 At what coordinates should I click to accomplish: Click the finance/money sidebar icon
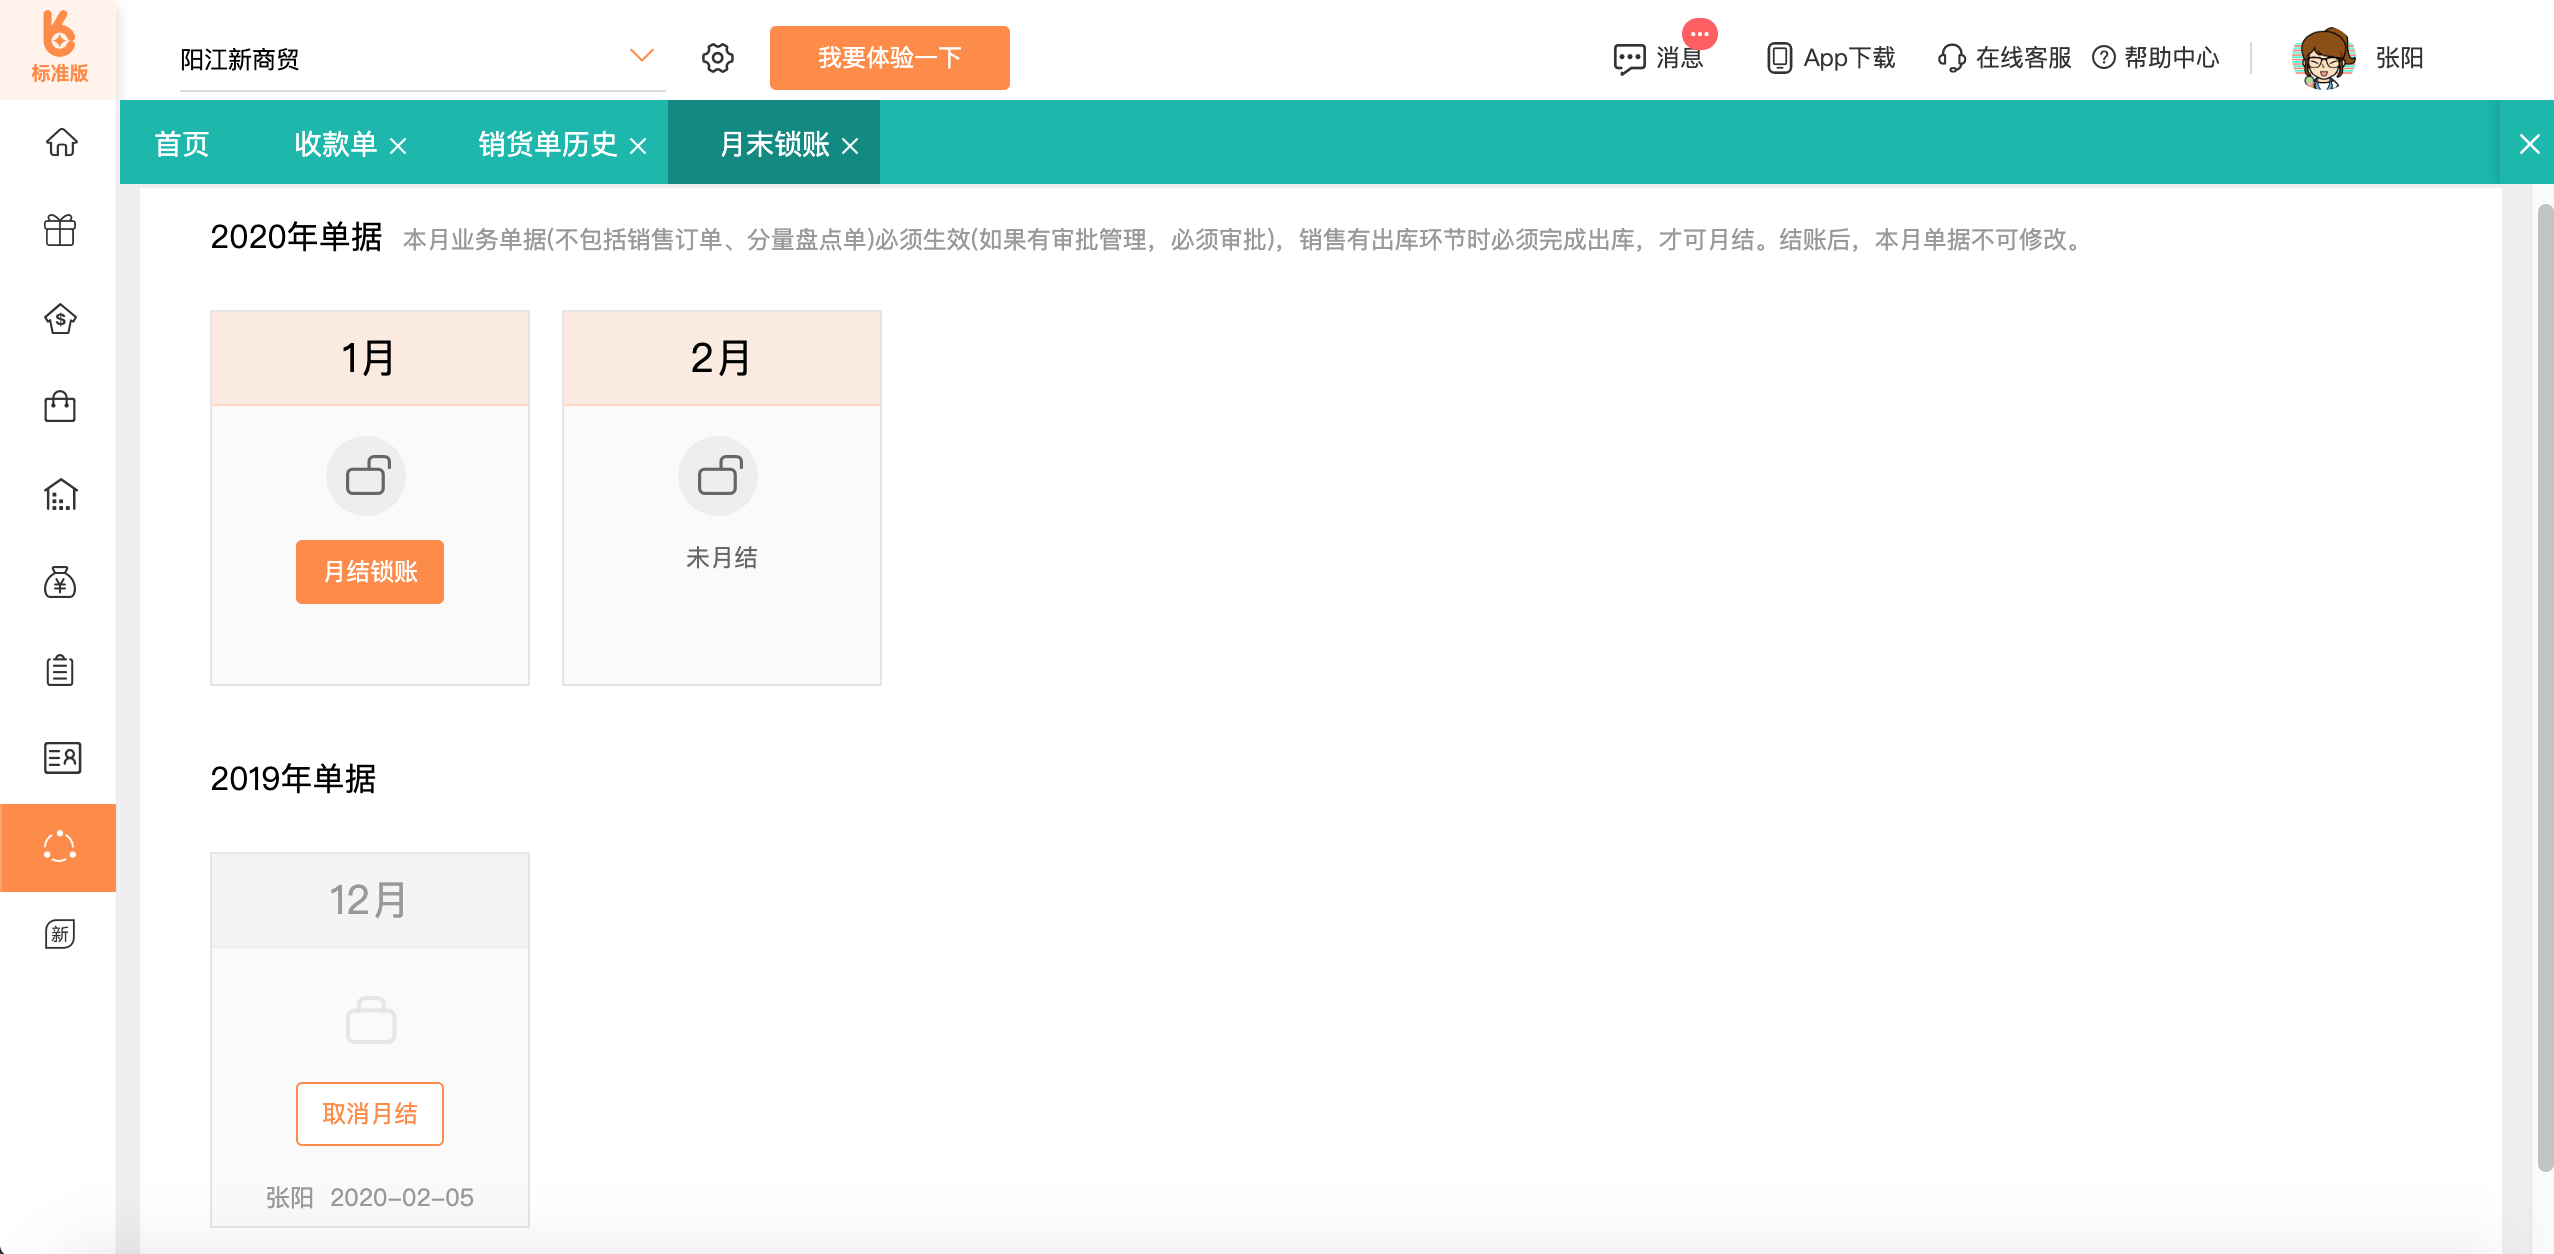pyautogui.click(x=60, y=581)
